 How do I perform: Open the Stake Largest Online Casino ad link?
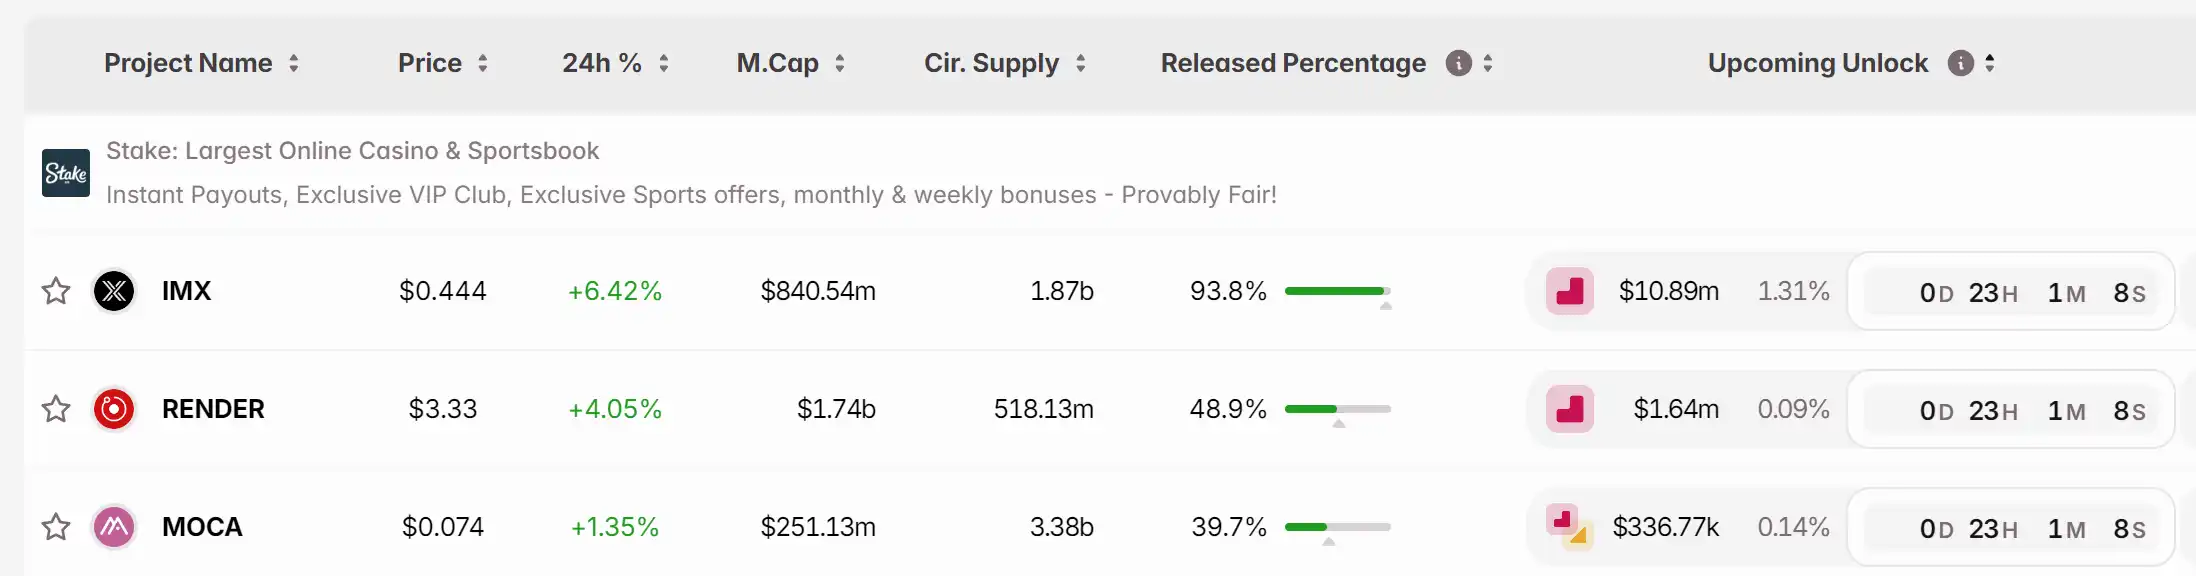pyautogui.click(x=353, y=151)
